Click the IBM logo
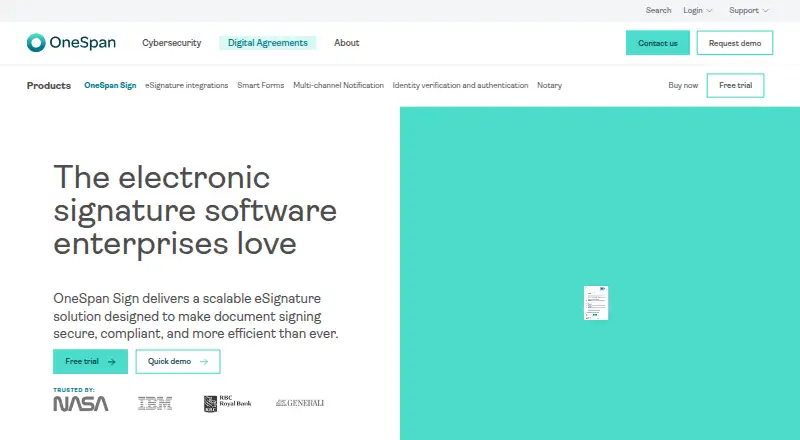The width and height of the screenshot is (800, 440). point(155,404)
